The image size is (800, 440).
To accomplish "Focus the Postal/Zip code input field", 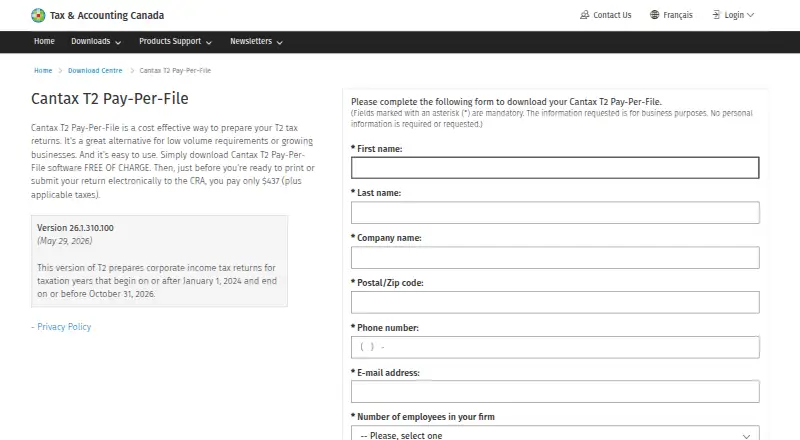I will click(555, 303).
